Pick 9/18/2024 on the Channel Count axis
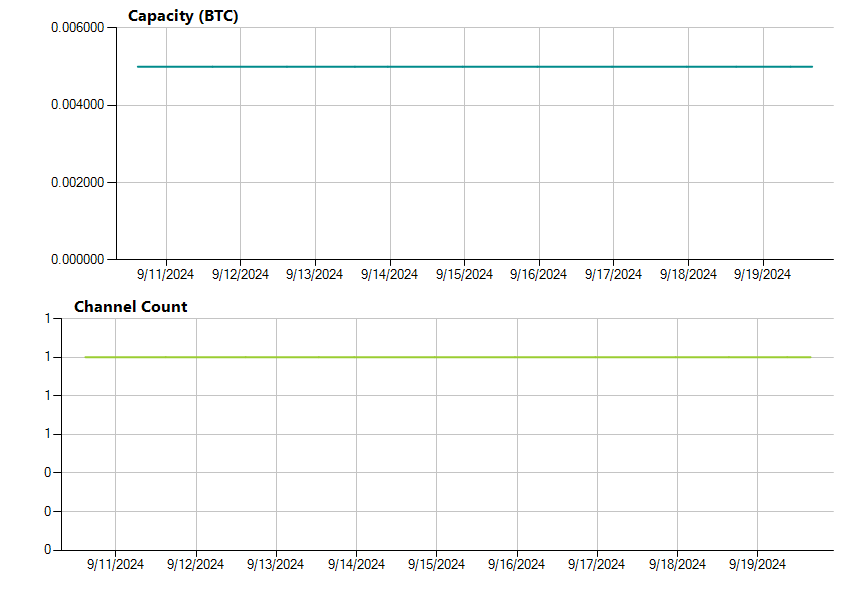 [x=677, y=565]
